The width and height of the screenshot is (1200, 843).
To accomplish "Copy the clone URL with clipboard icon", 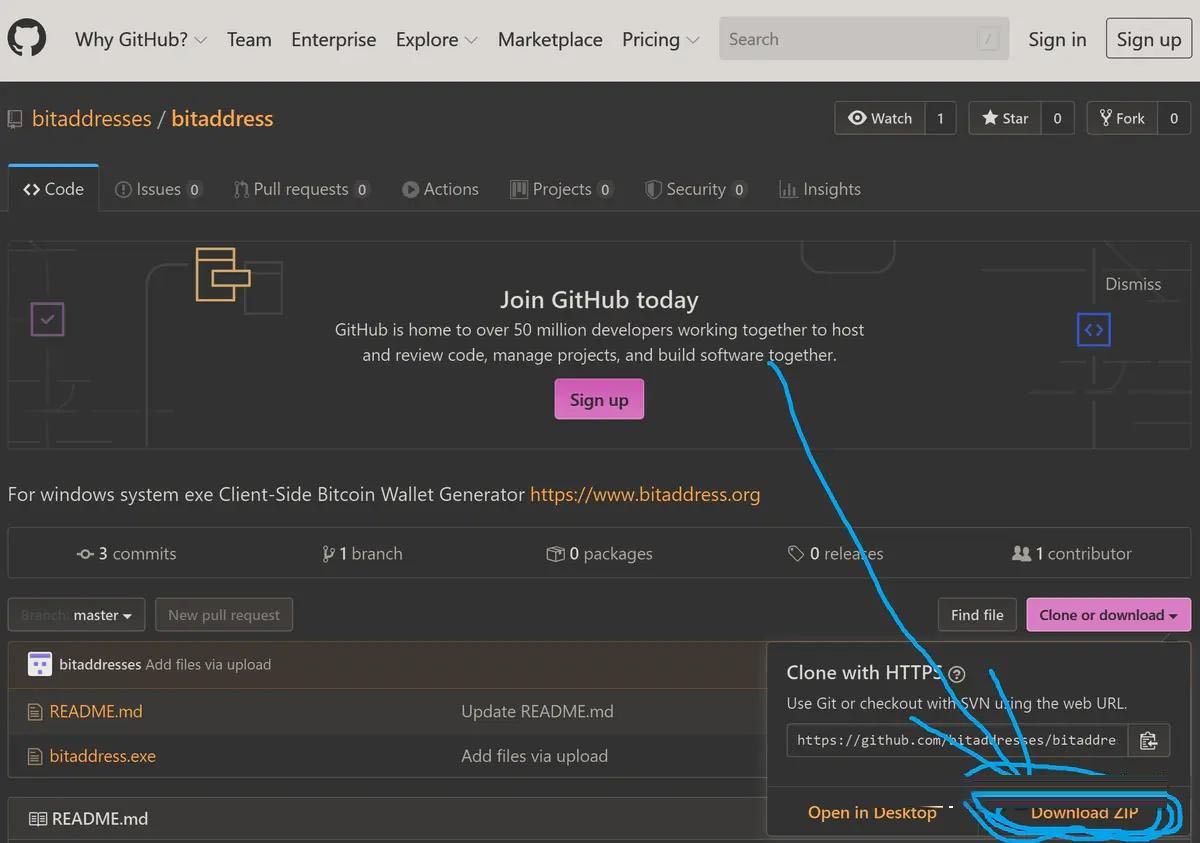I will pyautogui.click(x=1148, y=740).
